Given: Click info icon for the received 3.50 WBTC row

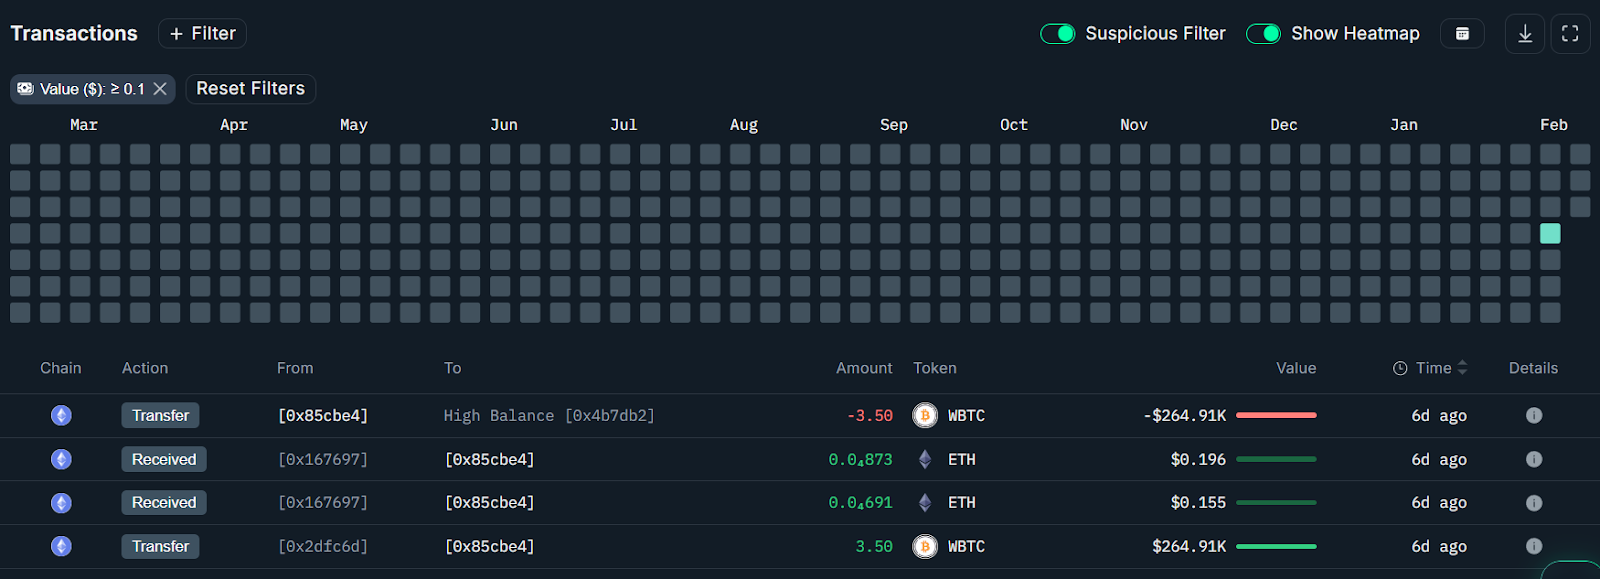Looking at the screenshot, I should [x=1533, y=546].
